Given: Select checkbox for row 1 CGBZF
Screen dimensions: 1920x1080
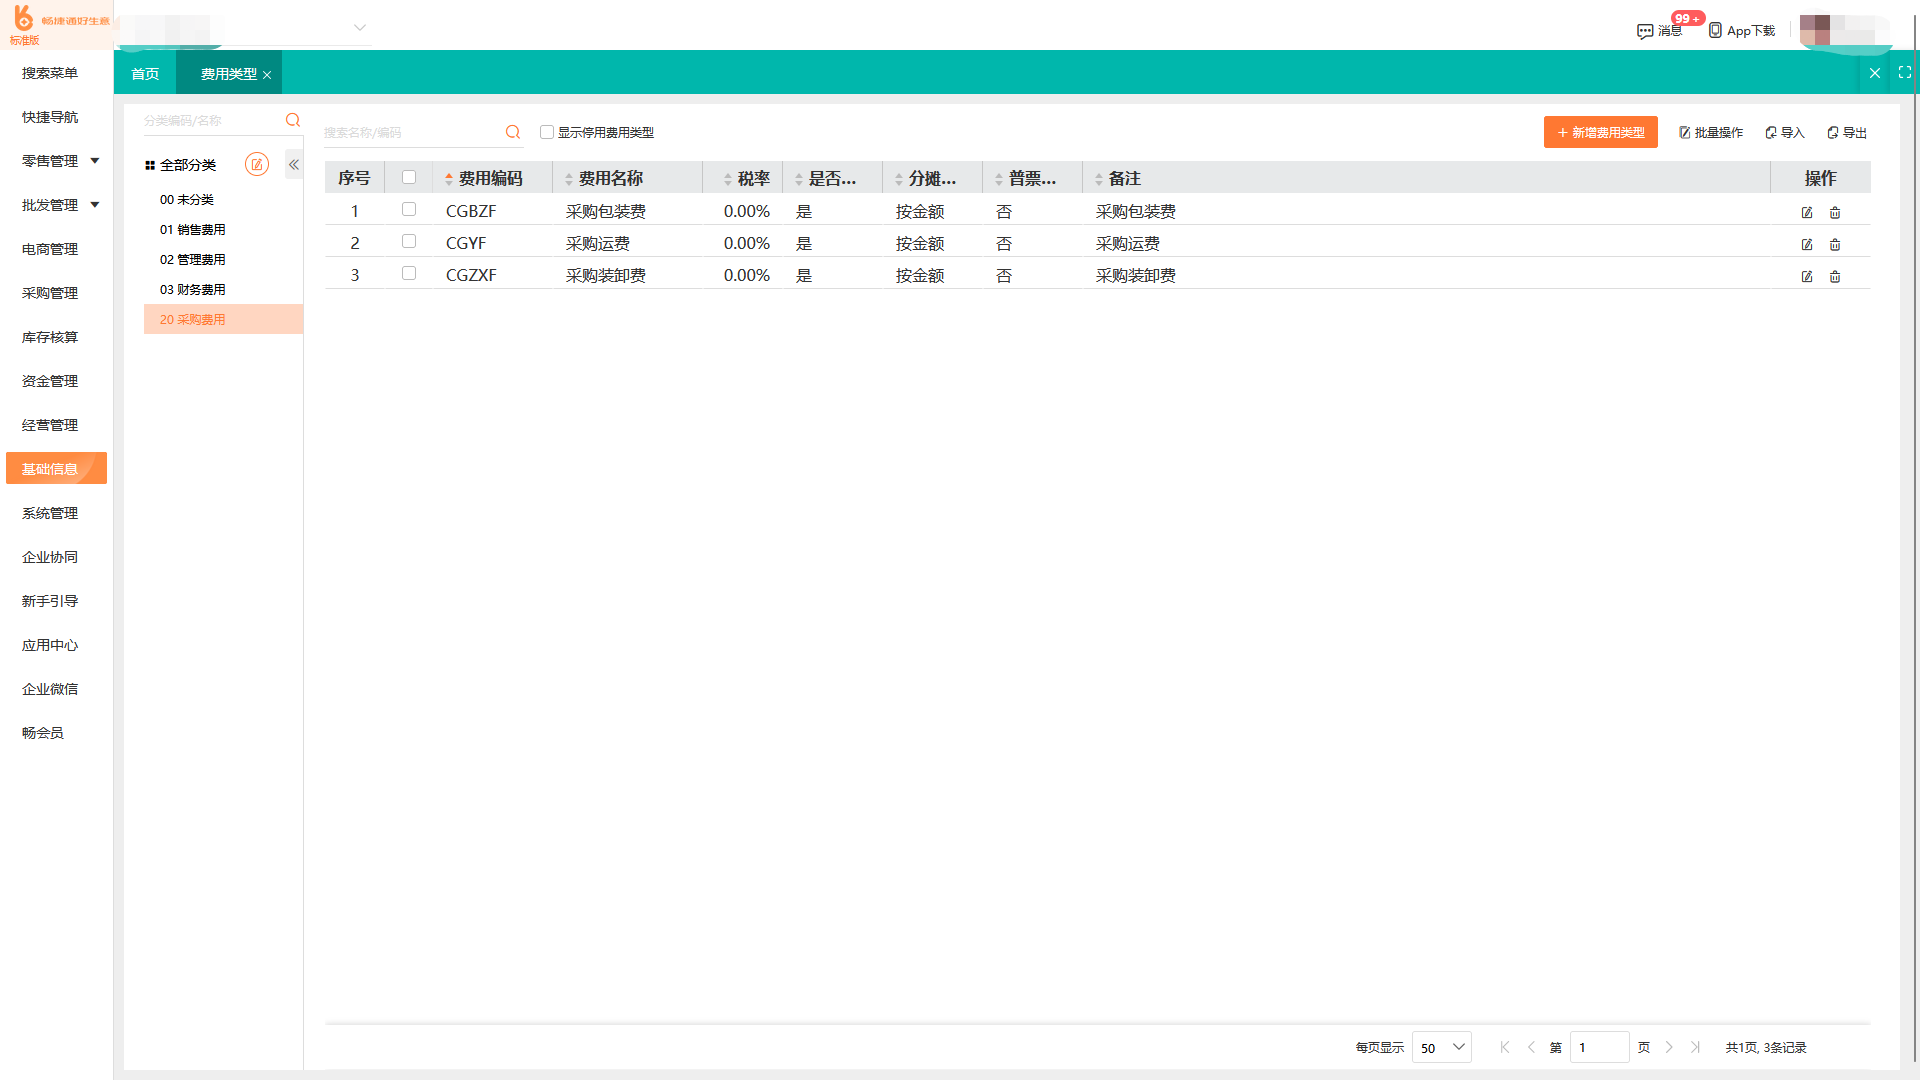Looking at the screenshot, I should pos(409,210).
